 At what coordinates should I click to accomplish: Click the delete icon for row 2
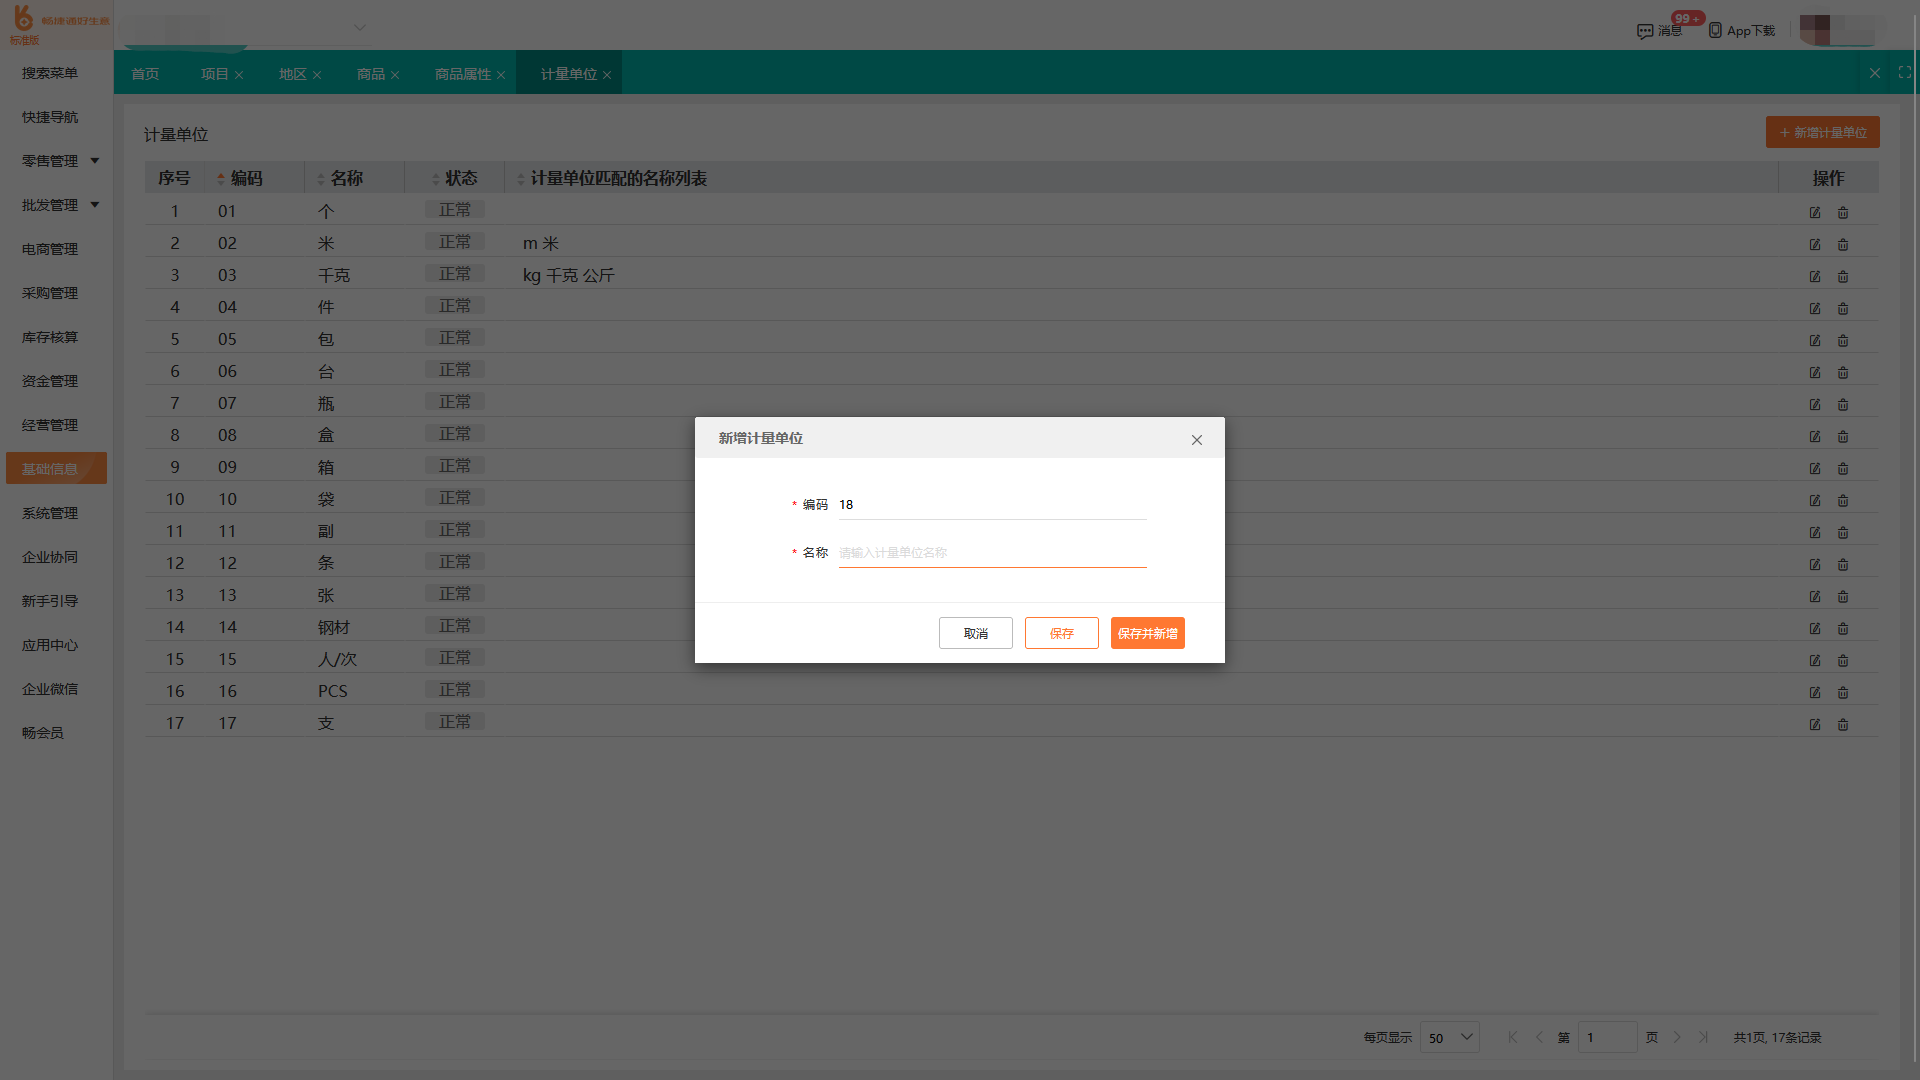[1844, 244]
